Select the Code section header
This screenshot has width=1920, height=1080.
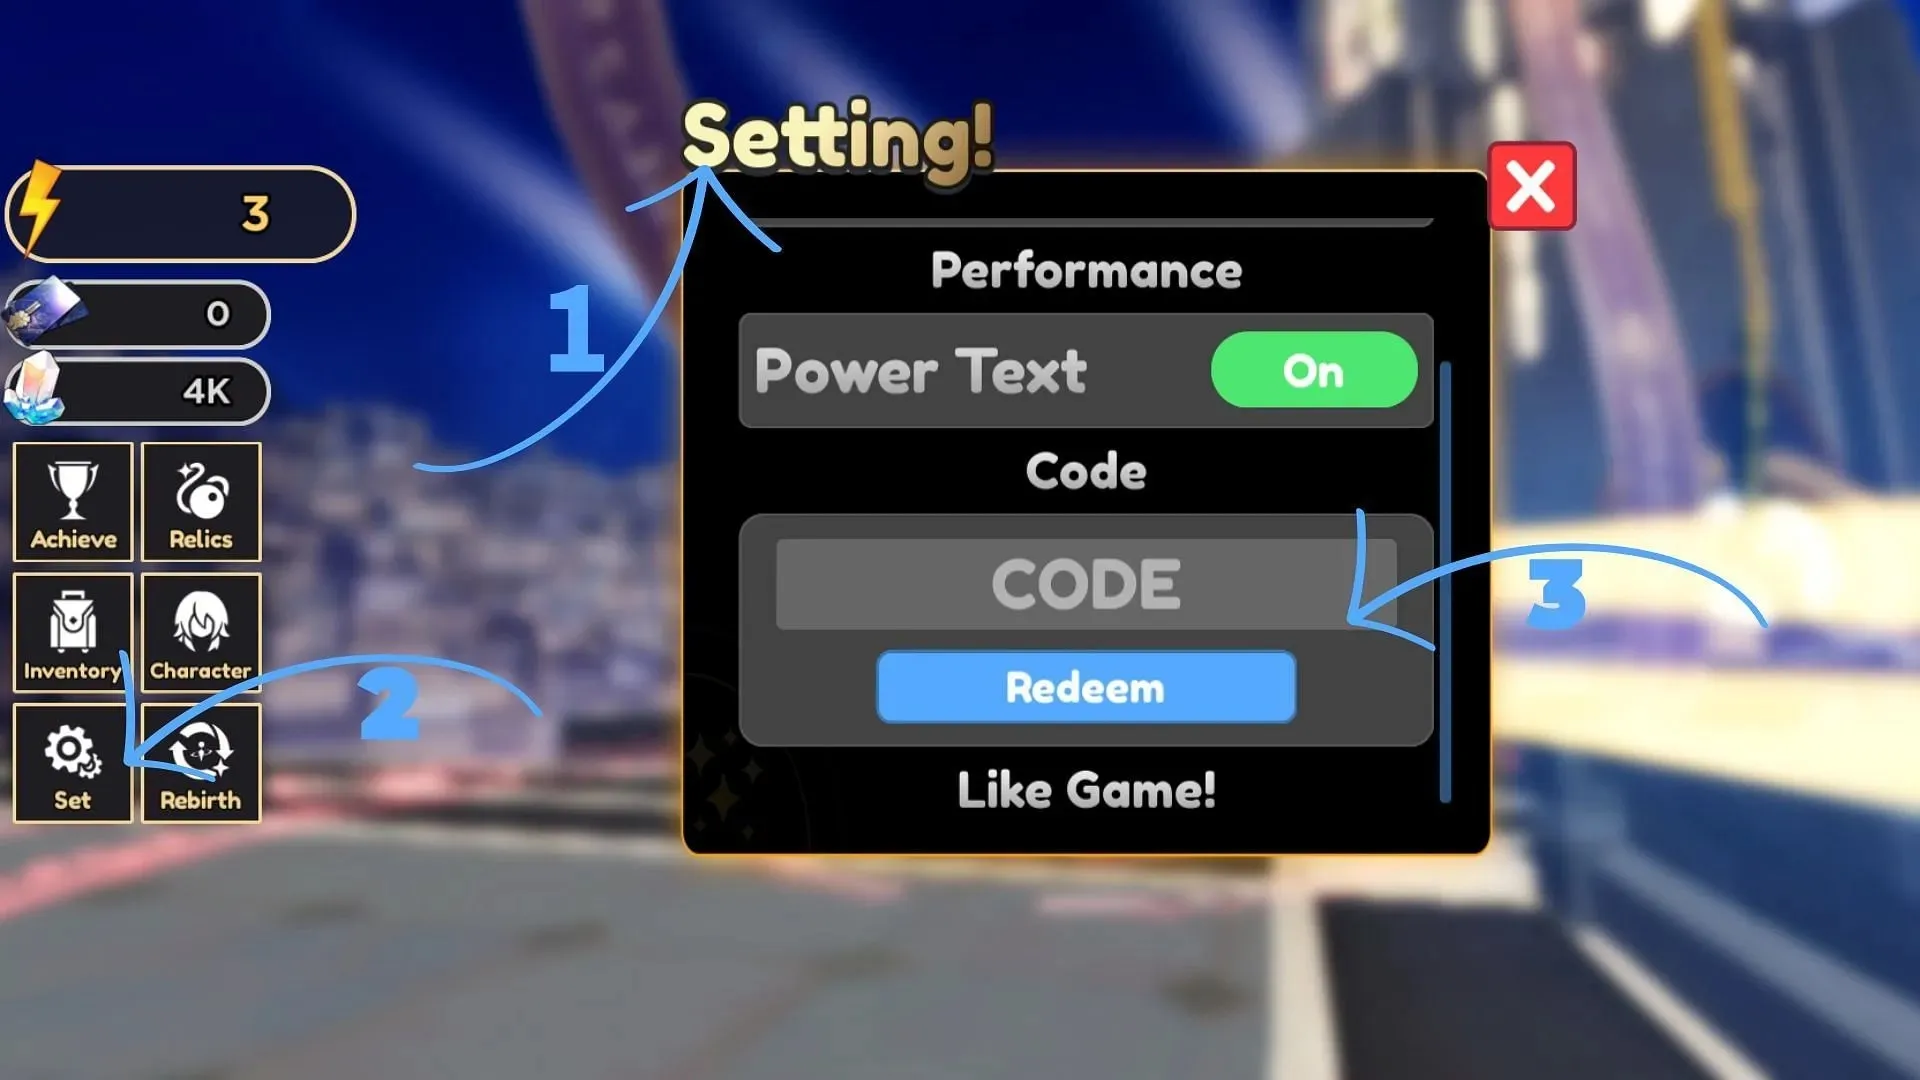(x=1085, y=472)
